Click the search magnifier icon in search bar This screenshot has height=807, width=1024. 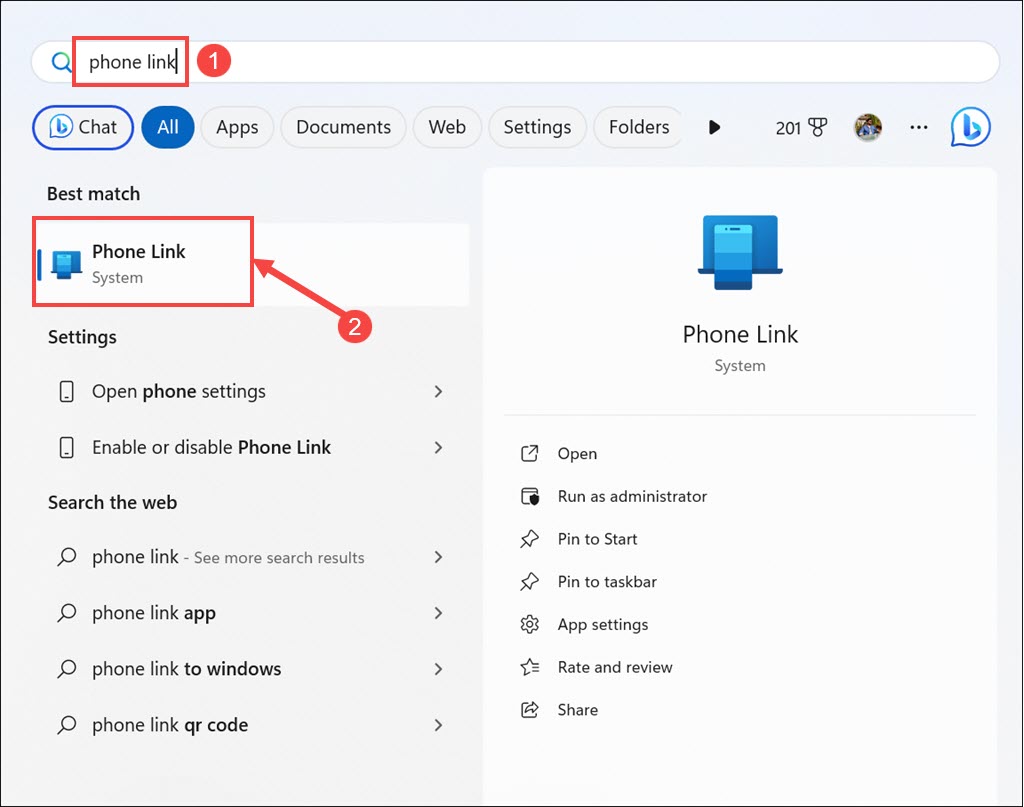tap(61, 62)
